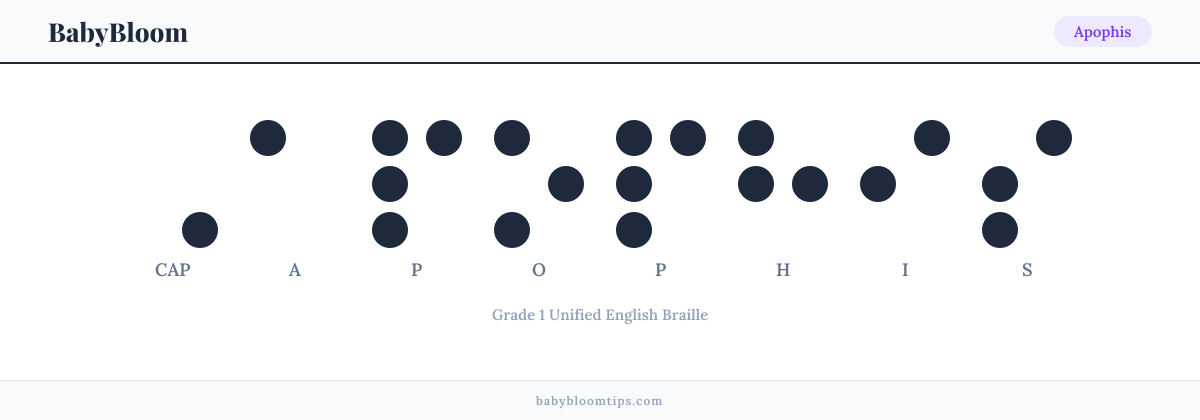
Task: Select the capital indicator braille cell dot
Action: 200,230
